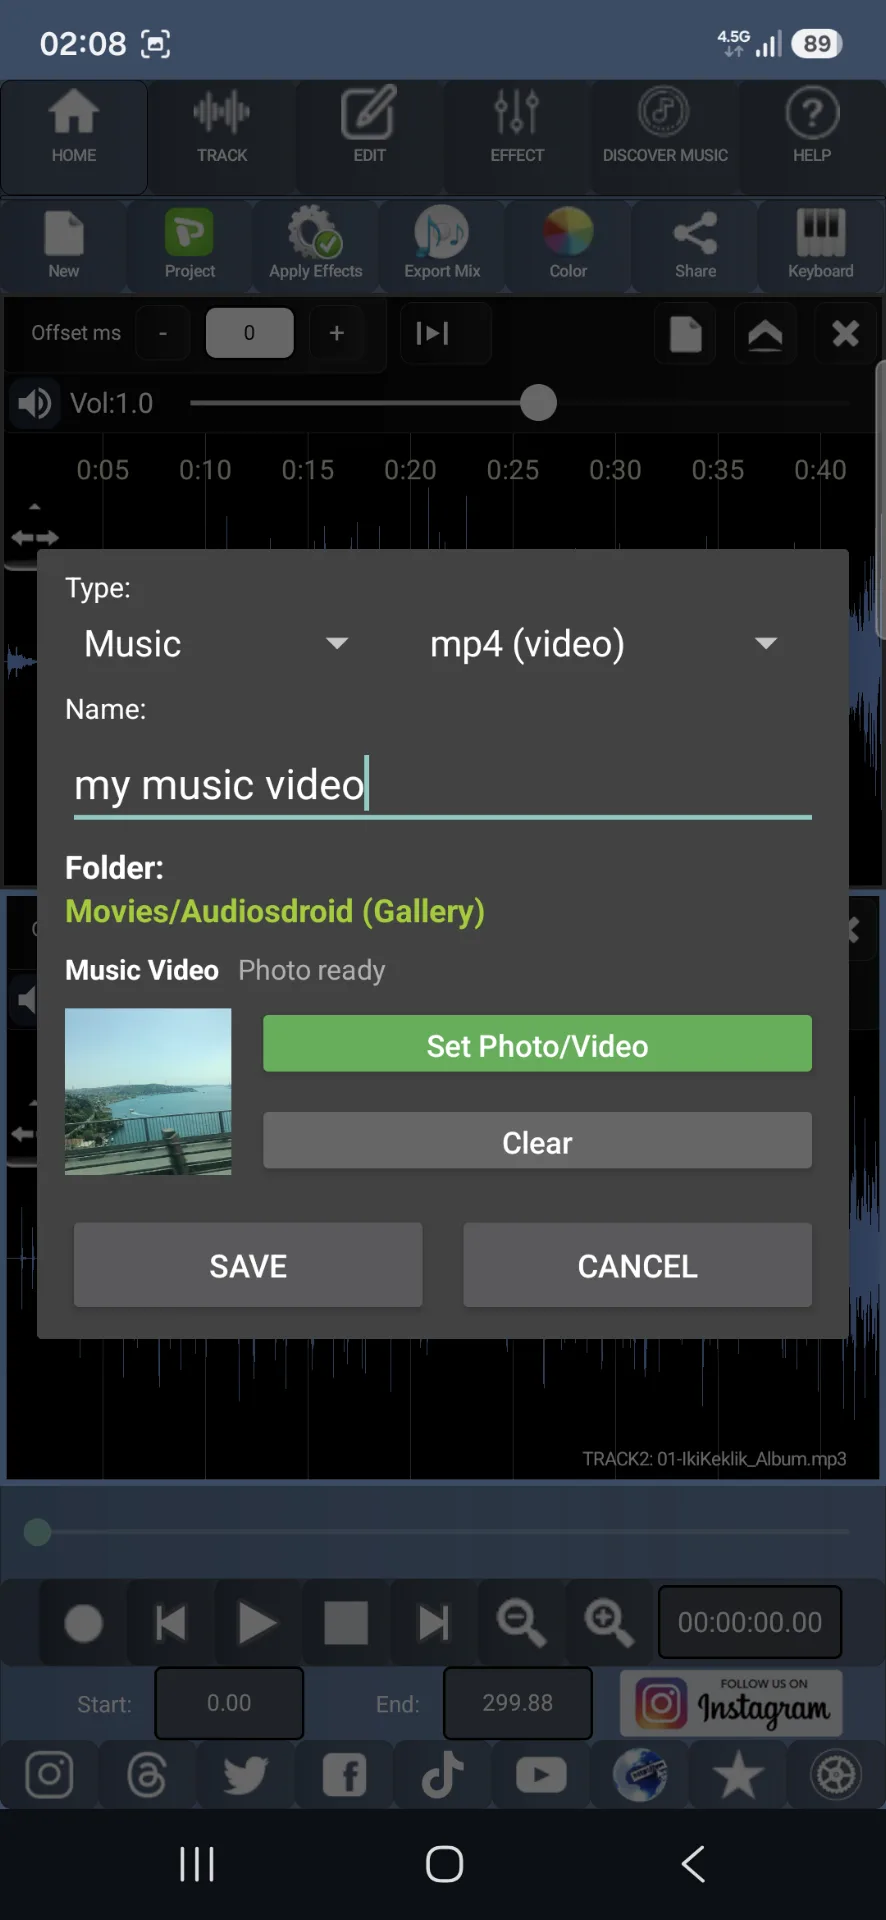
Task: Tap the Share icon
Action: coord(695,245)
